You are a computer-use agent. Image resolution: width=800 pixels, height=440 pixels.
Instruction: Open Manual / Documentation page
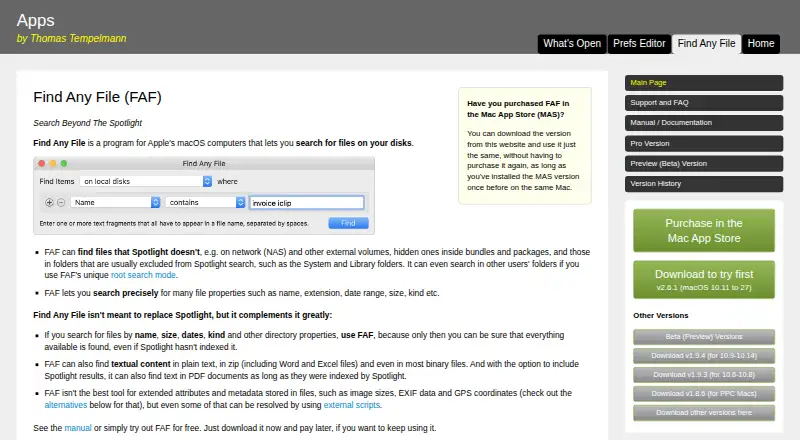pos(704,123)
